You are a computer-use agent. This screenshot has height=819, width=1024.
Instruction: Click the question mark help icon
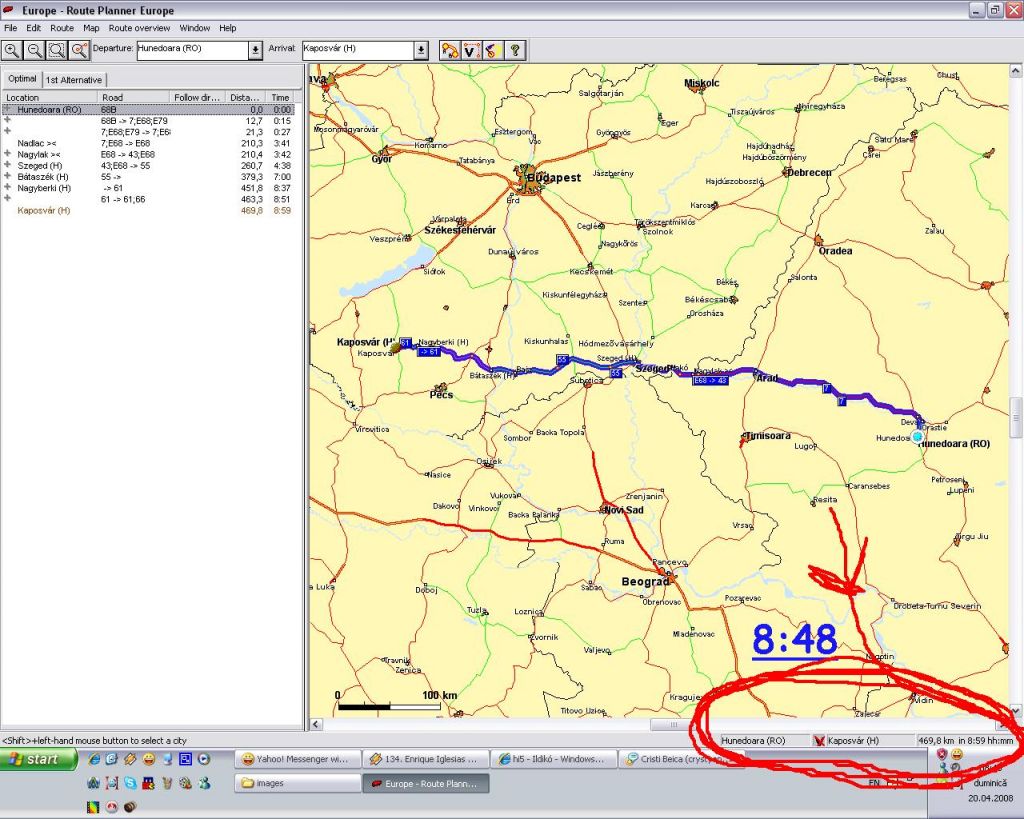point(515,50)
